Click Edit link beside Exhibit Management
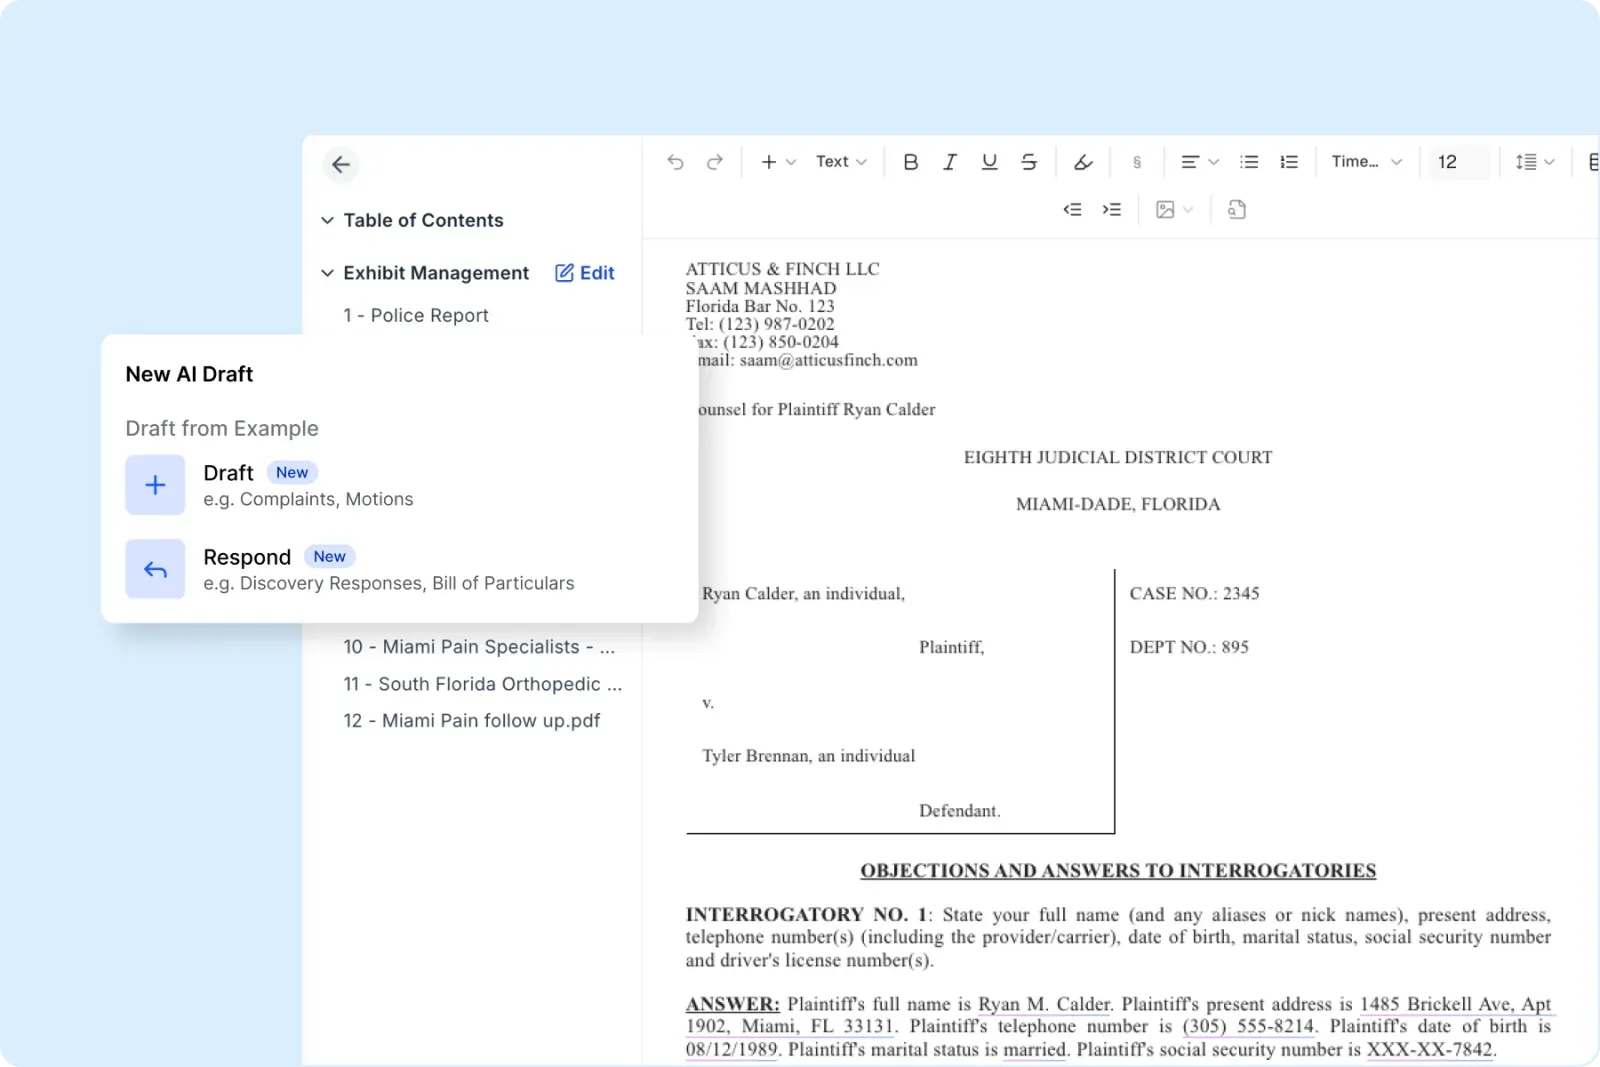The width and height of the screenshot is (1600, 1067). point(585,273)
